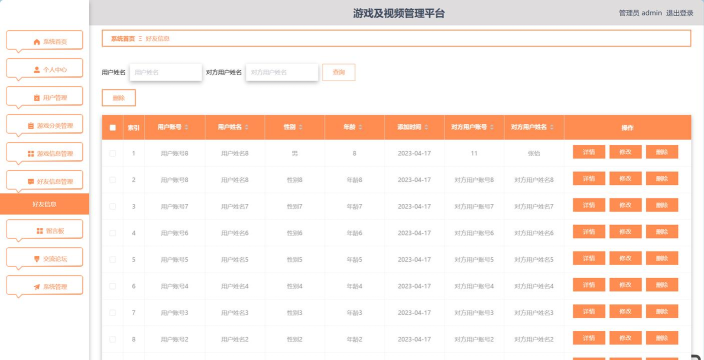The height and width of the screenshot is (360, 704).
Task: Click 修改 for row with 用户账号7
Action: click(x=625, y=205)
